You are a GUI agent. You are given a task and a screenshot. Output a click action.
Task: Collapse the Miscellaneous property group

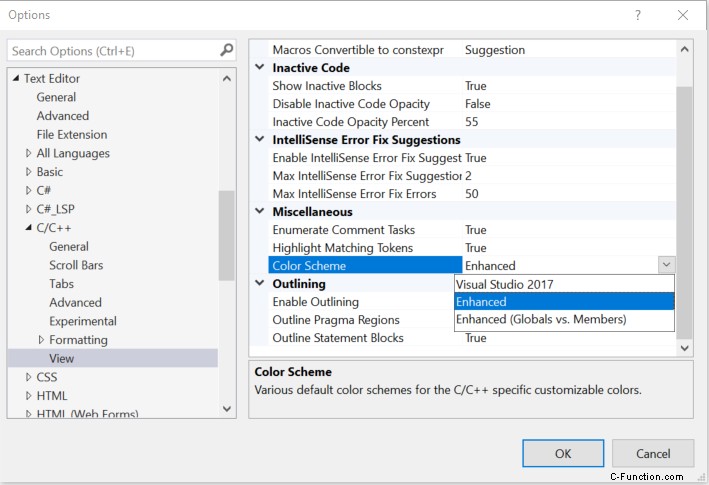[x=261, y=212]
